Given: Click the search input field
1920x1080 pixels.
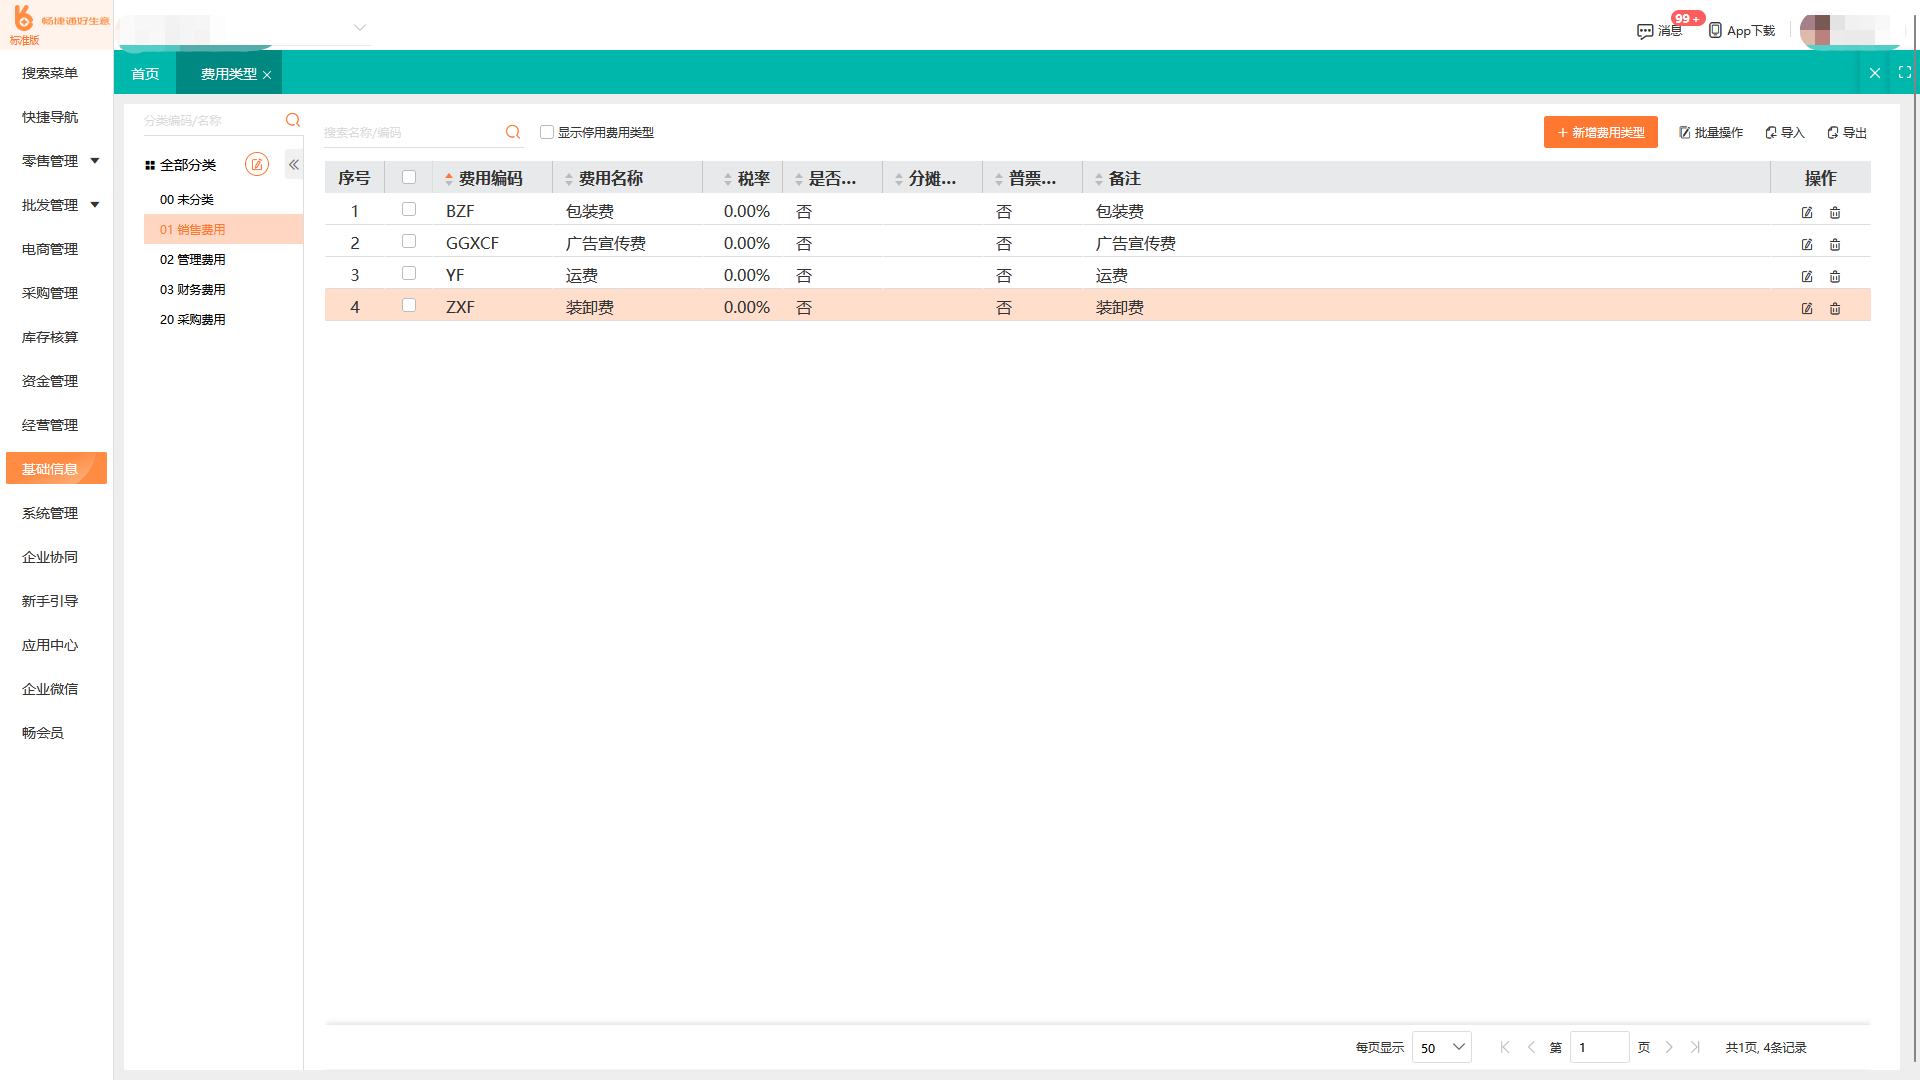Looking at the screenshot, I should point(410,132).
